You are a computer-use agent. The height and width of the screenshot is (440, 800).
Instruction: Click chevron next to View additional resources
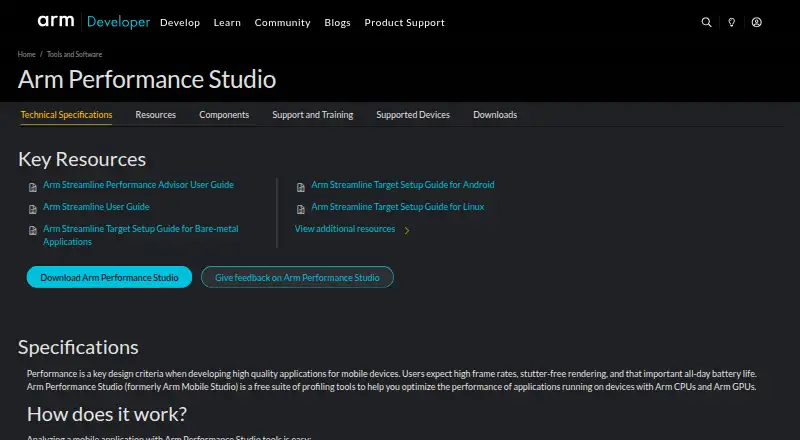(x=407, y=230)
